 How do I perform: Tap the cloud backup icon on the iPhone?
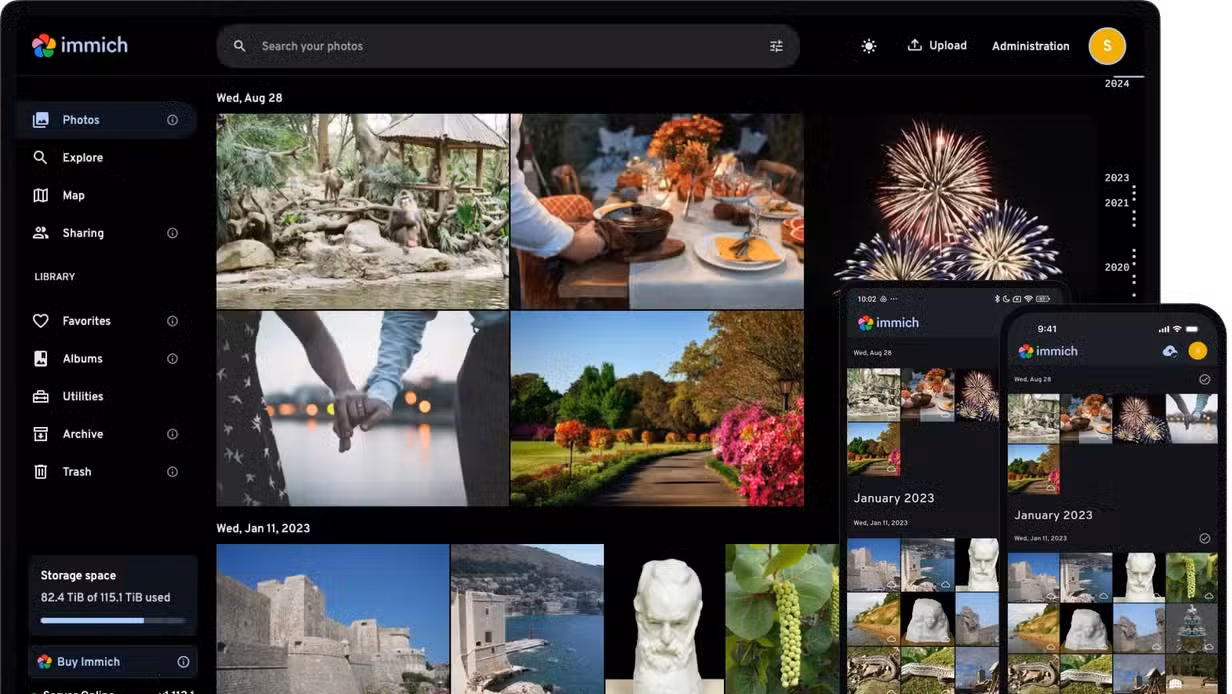(x=1170, y=351)
